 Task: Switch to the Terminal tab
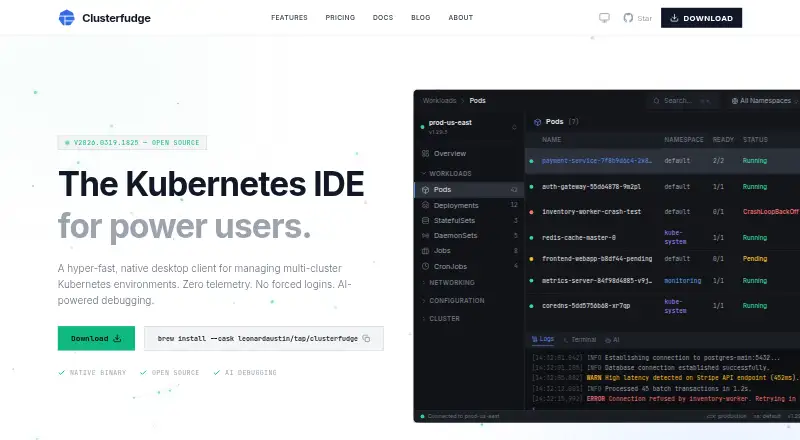[x=580, y=339]
